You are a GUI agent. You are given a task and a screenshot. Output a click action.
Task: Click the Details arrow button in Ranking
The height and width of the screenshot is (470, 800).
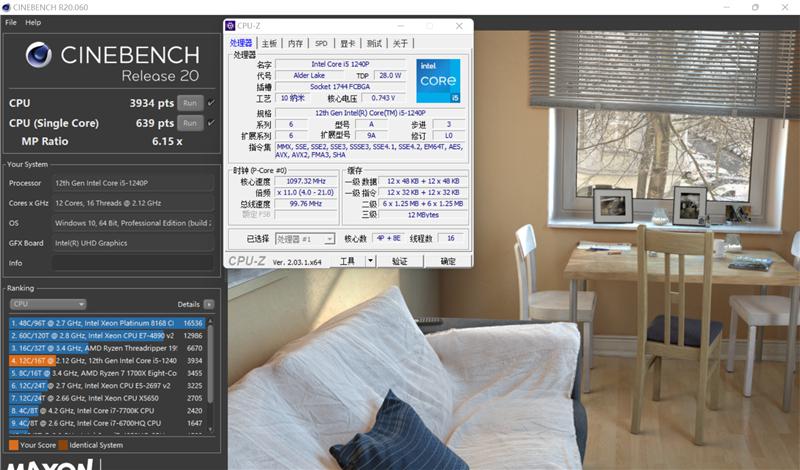pyautogui.click(x=208, y=304)
